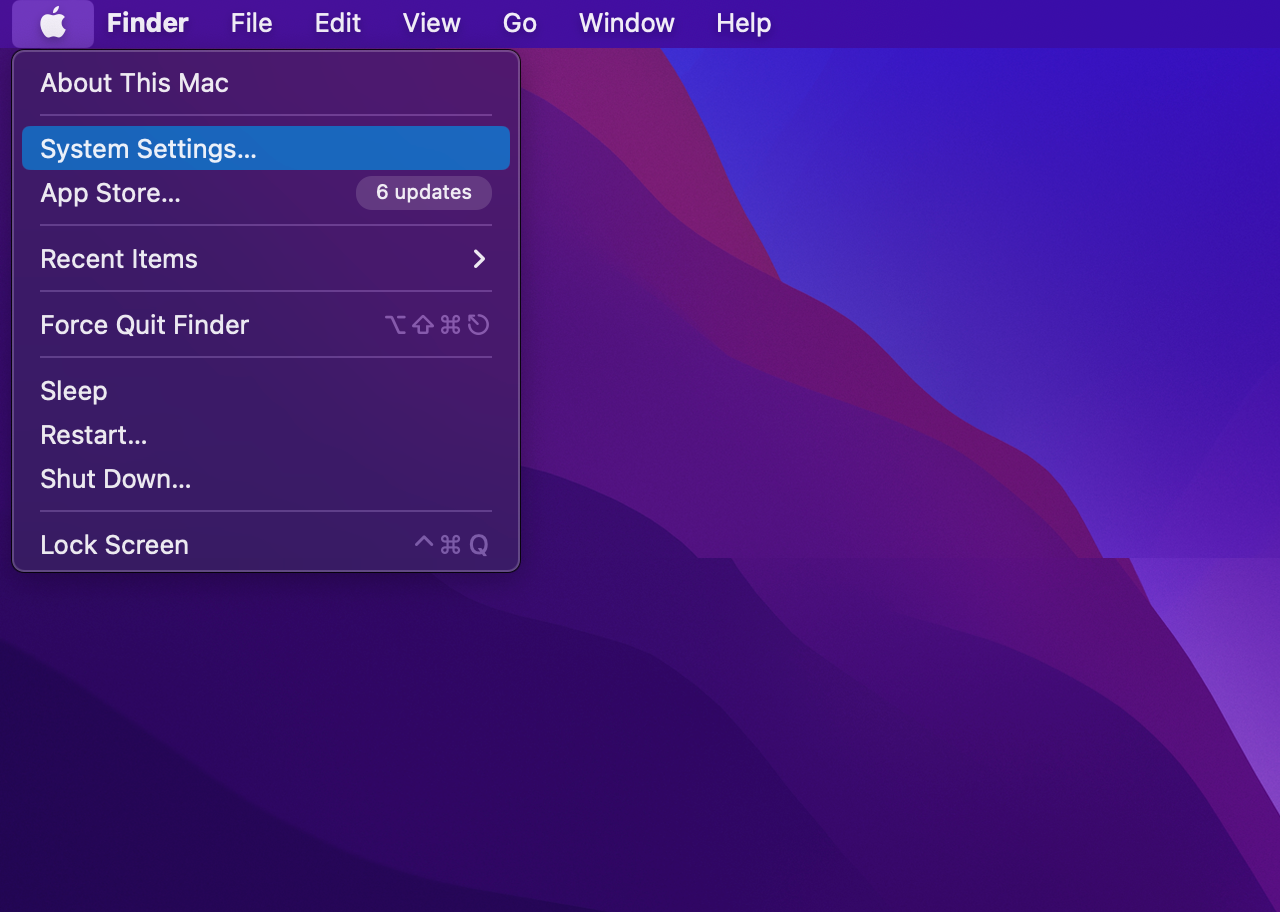1280x912 pixels.
Task: Open the View menu
Action: coord(431,23)
